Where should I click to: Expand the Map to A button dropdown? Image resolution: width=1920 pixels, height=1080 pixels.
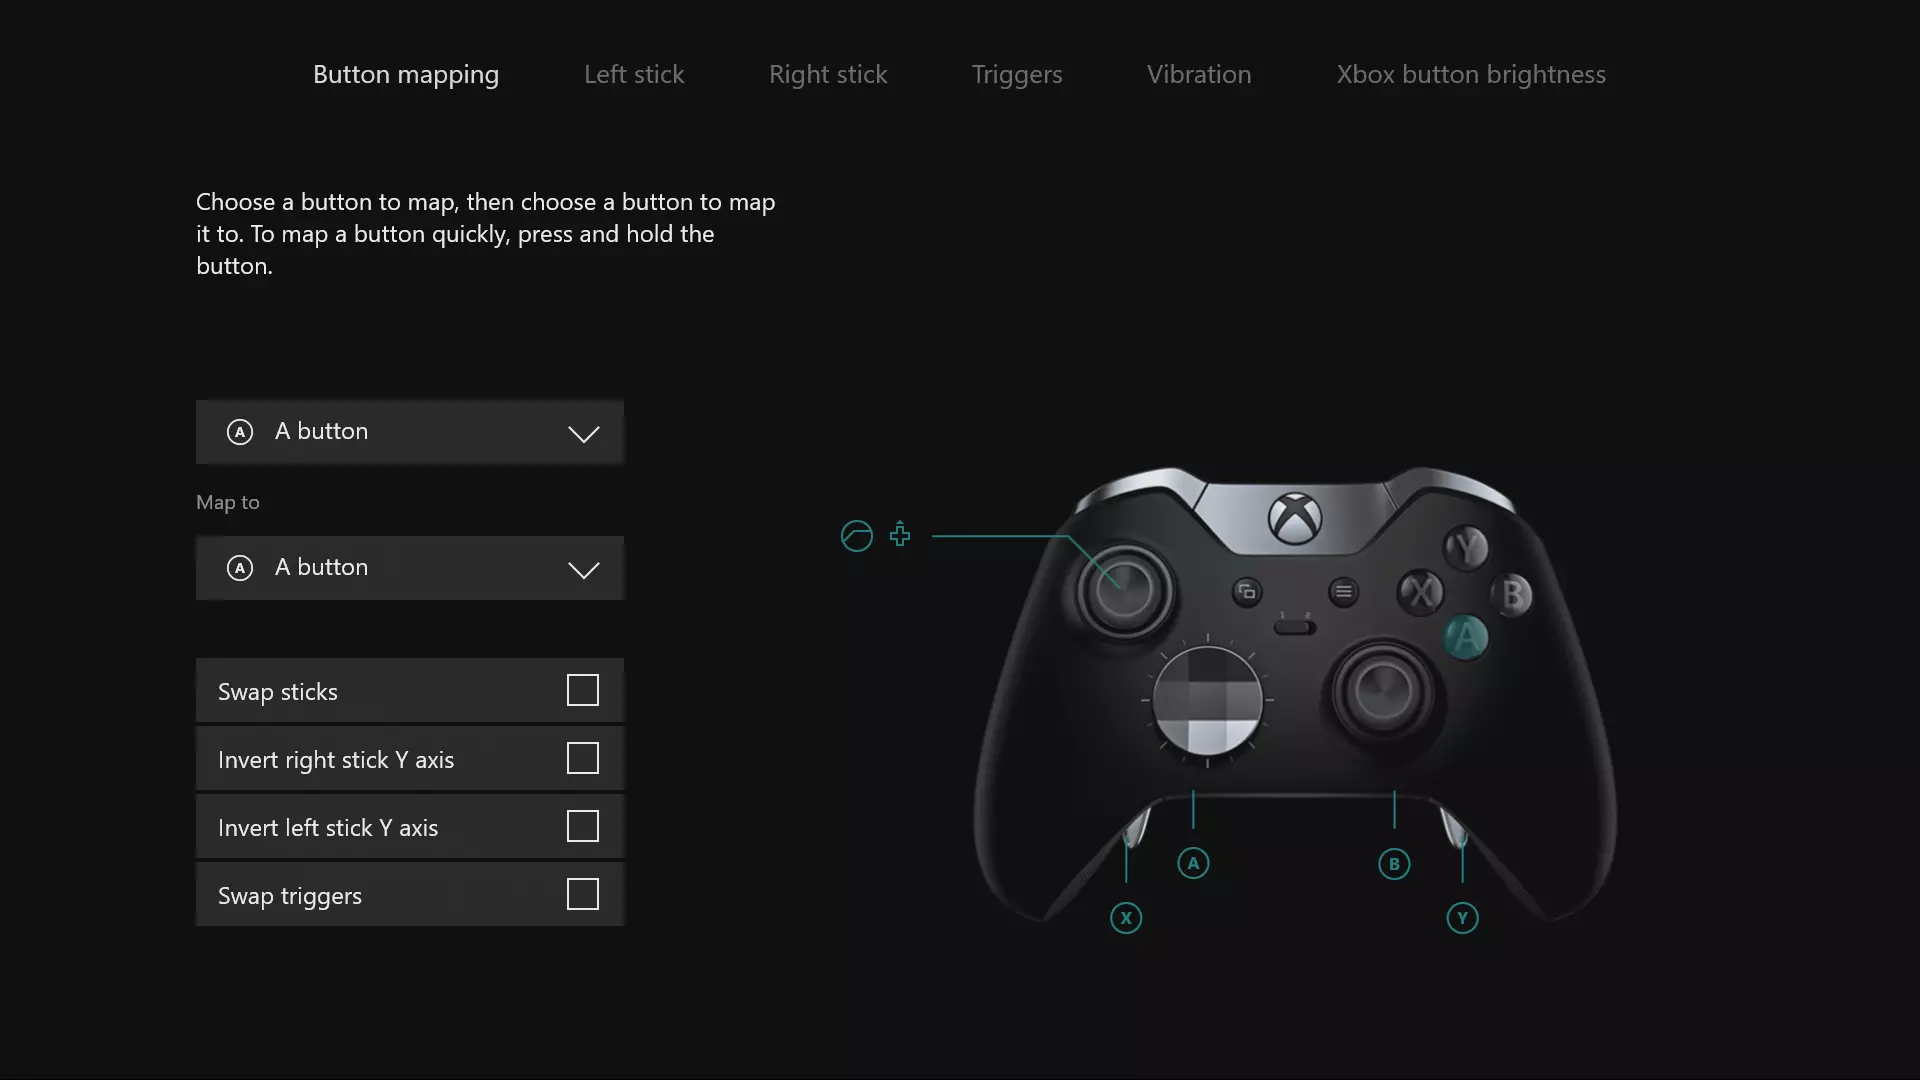410,566
